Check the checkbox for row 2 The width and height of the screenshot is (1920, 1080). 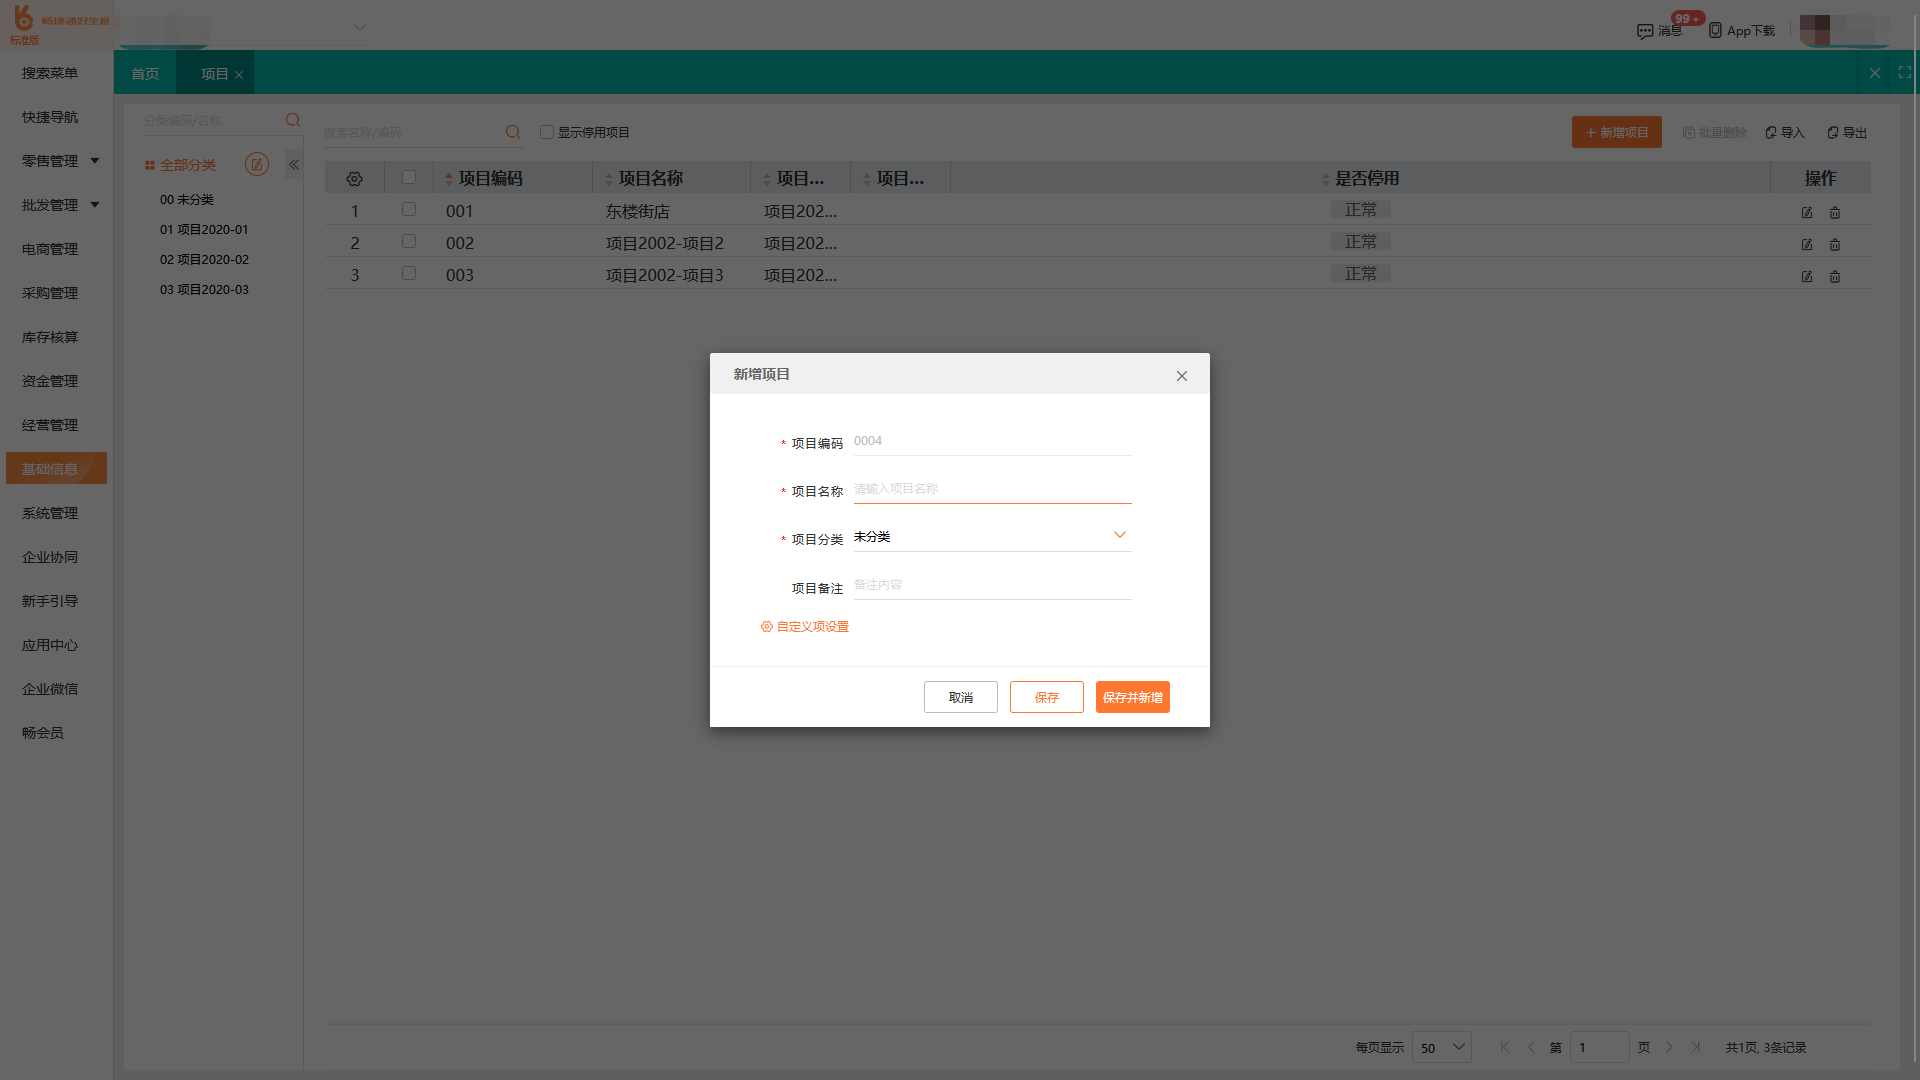409,241
